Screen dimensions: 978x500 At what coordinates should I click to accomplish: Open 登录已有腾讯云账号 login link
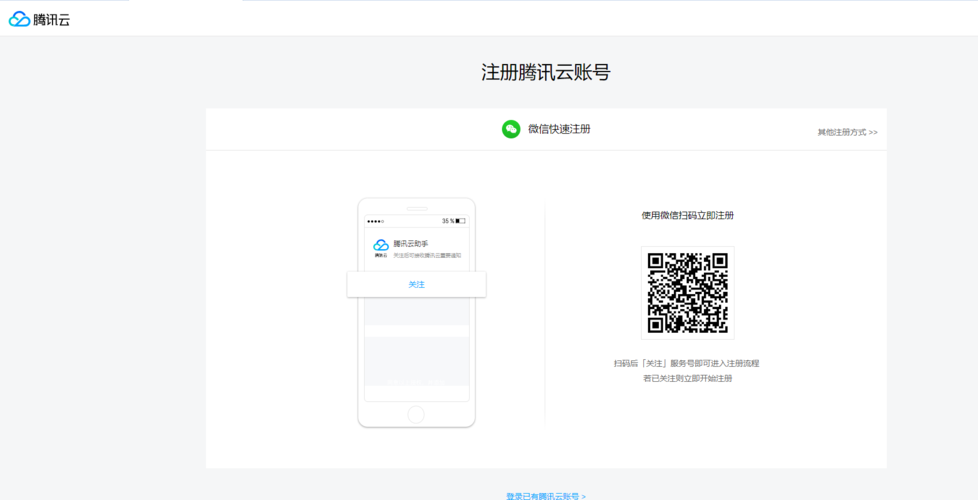(x=545, y=495)
